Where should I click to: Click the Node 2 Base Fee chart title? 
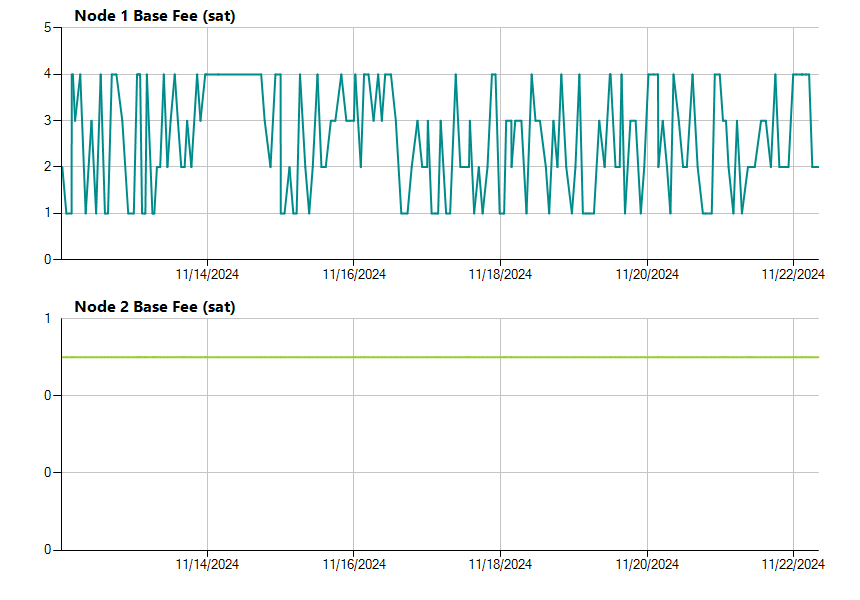[154, 306]
